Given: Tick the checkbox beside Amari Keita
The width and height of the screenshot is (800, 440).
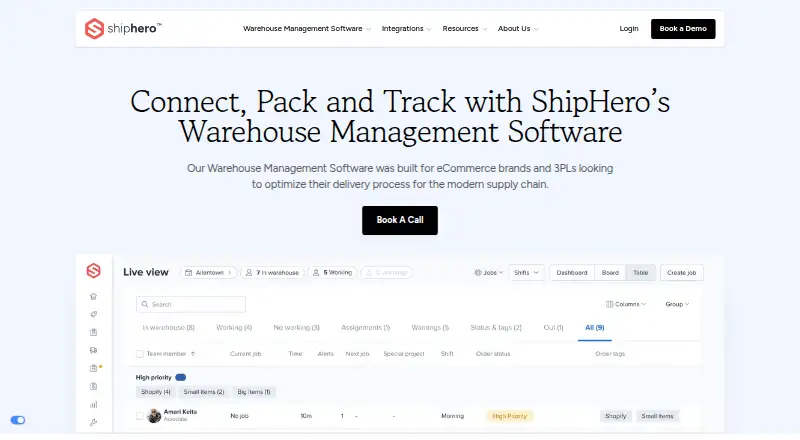Looking at the screenshot, I should point(139,416).
